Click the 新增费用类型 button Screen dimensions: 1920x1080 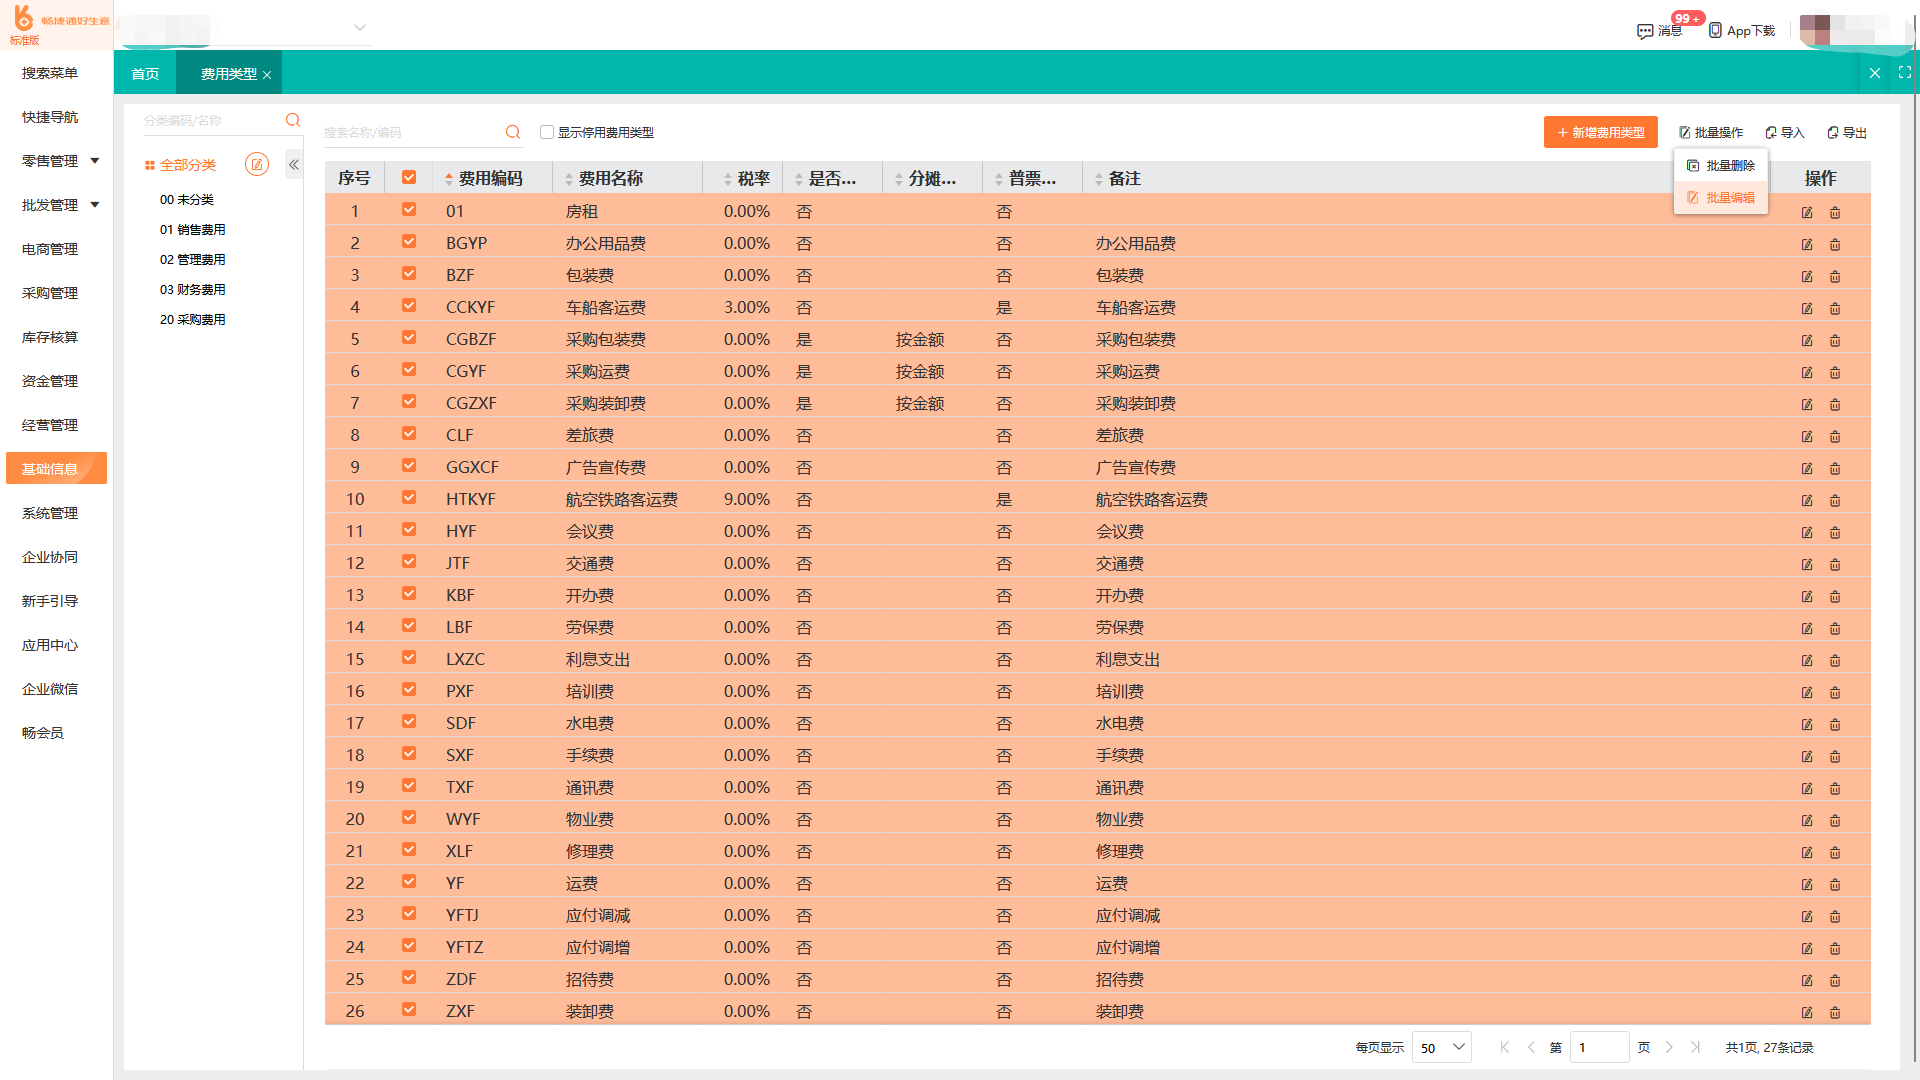(1600, 131)
